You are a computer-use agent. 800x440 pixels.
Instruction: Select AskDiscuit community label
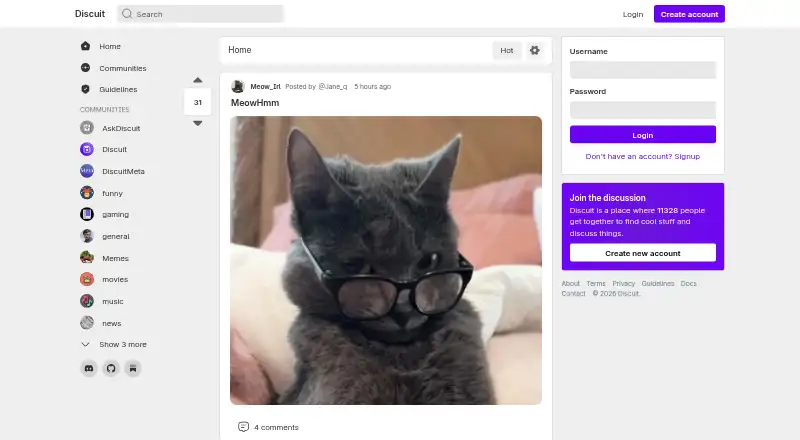click(121, 128)
